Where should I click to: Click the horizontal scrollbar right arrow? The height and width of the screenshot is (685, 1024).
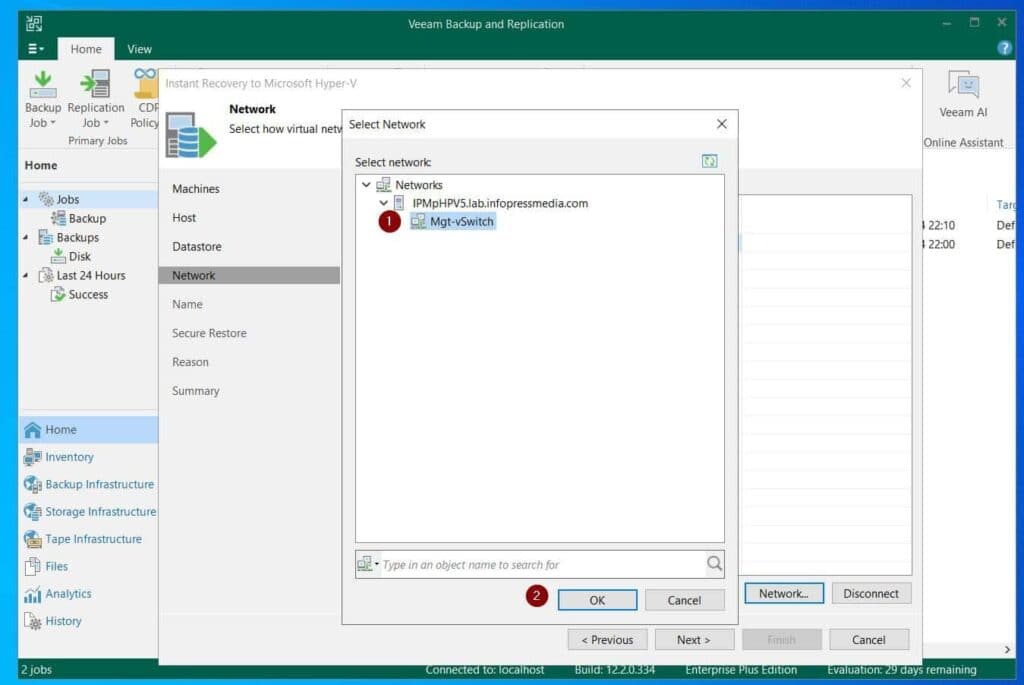tap(1007, 649)
